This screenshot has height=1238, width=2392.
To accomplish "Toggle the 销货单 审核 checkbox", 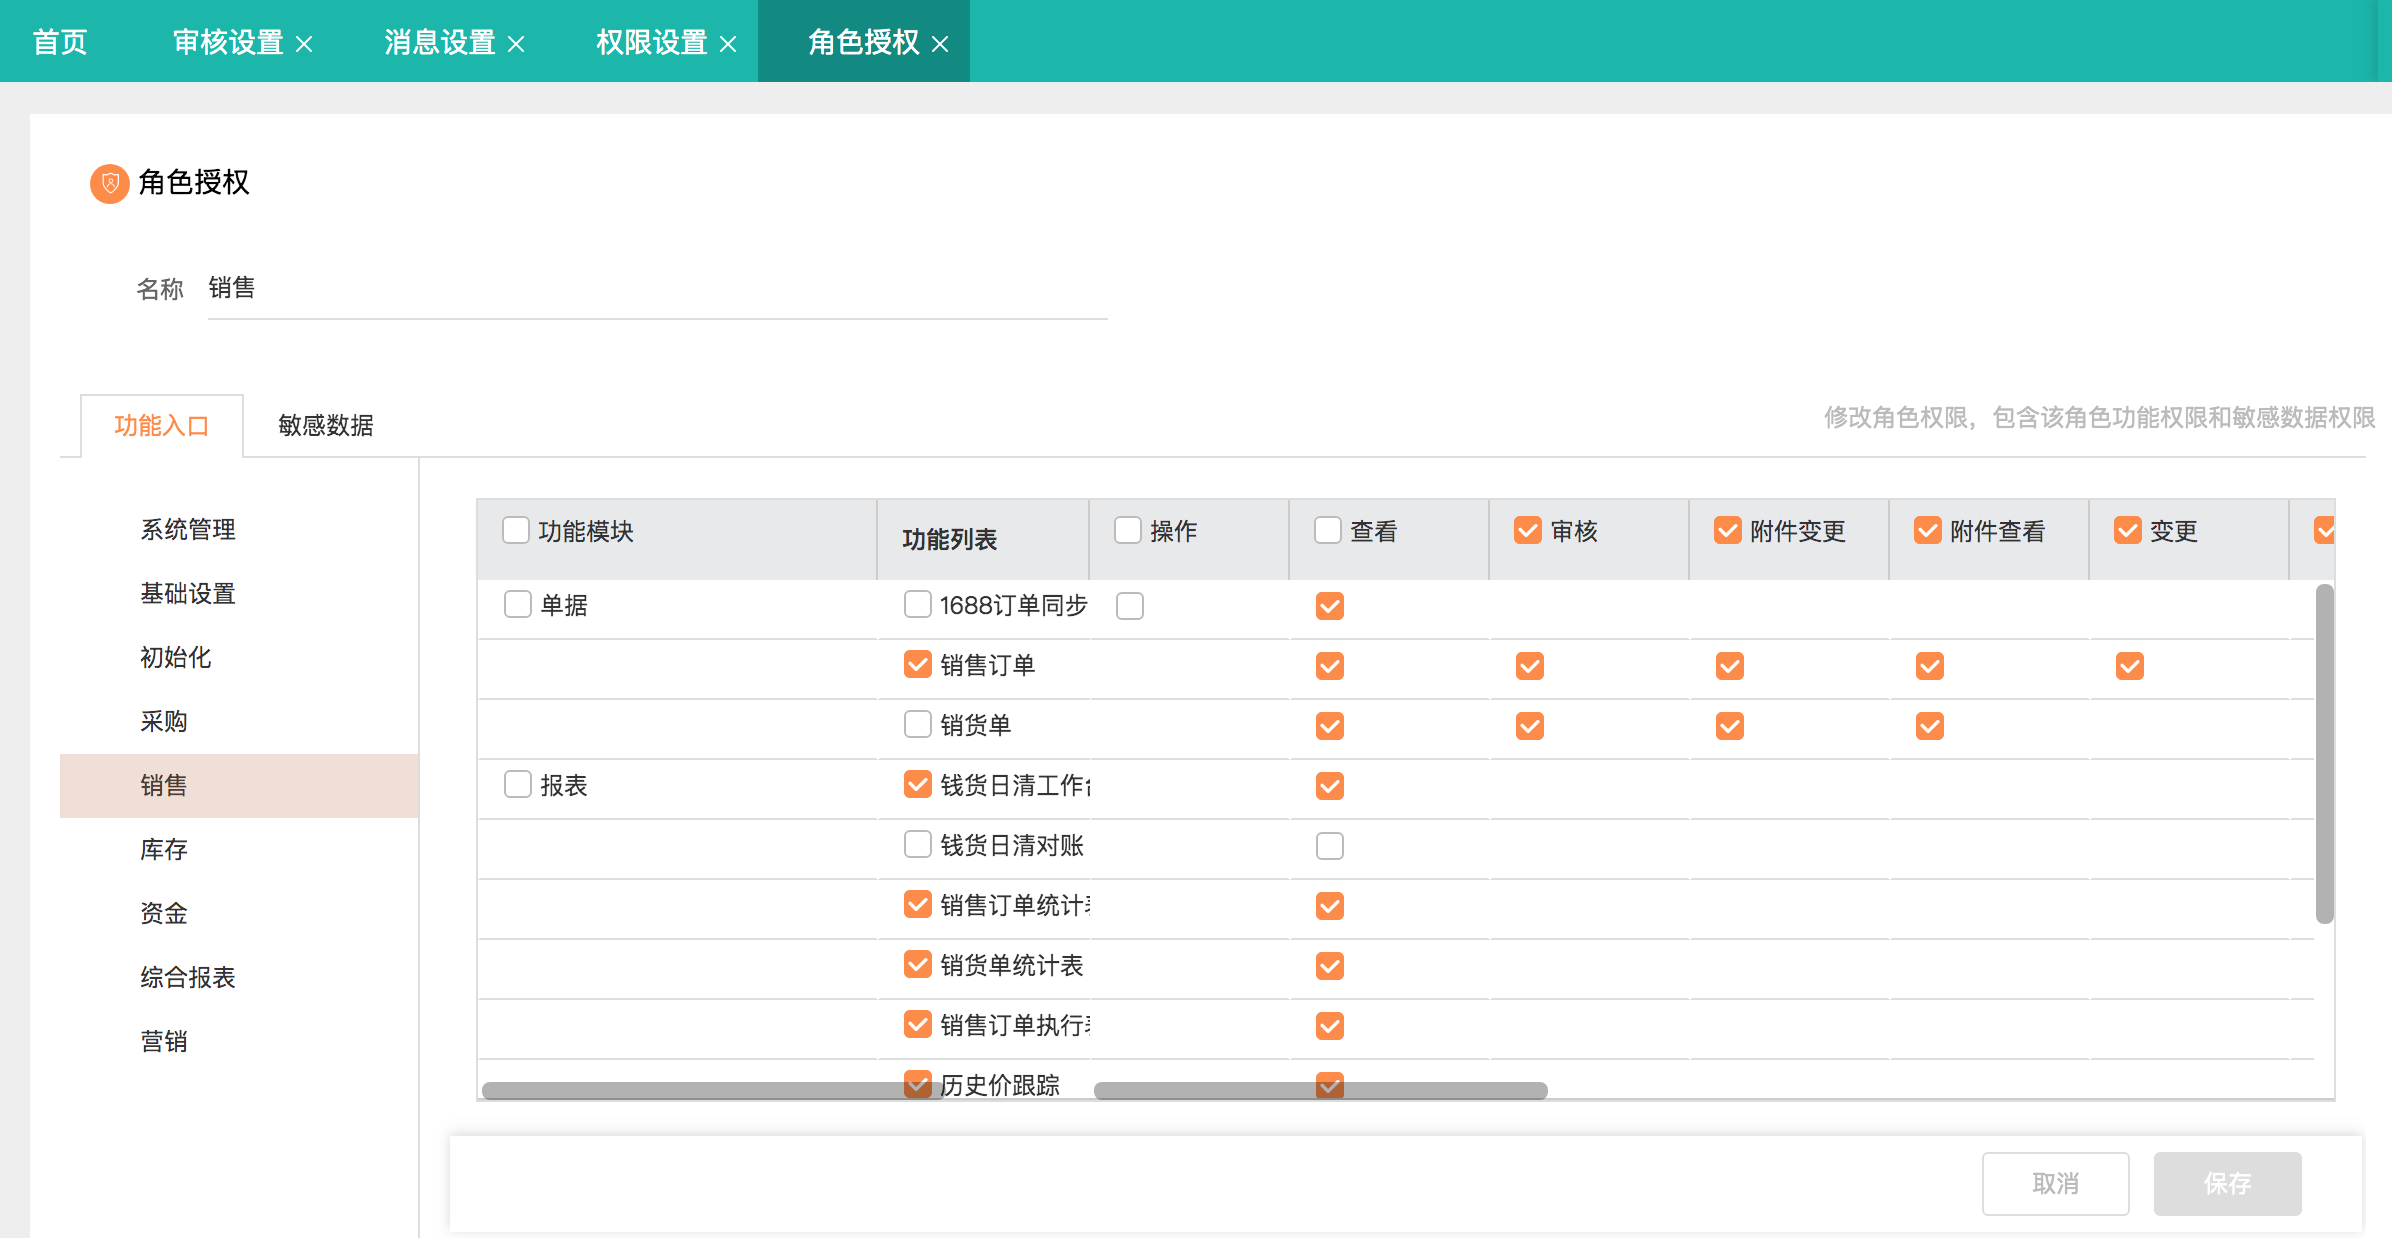I will 1527,725.
